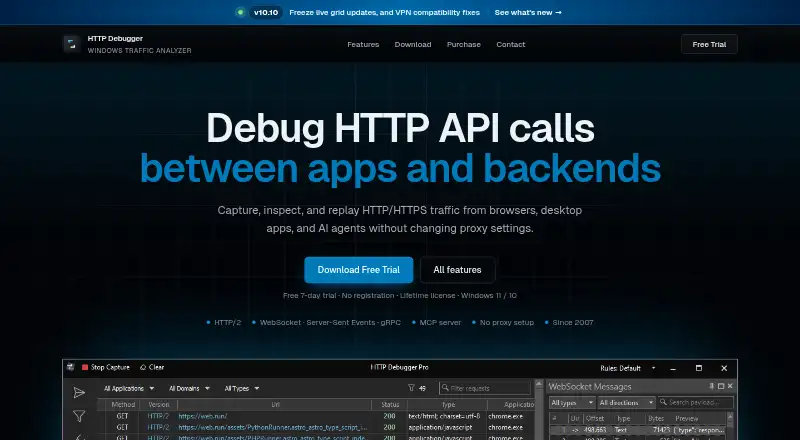Click the HTTP/2 feature bullet
The height and width of the screenshot is (440, 800).
tap(223, 323)
